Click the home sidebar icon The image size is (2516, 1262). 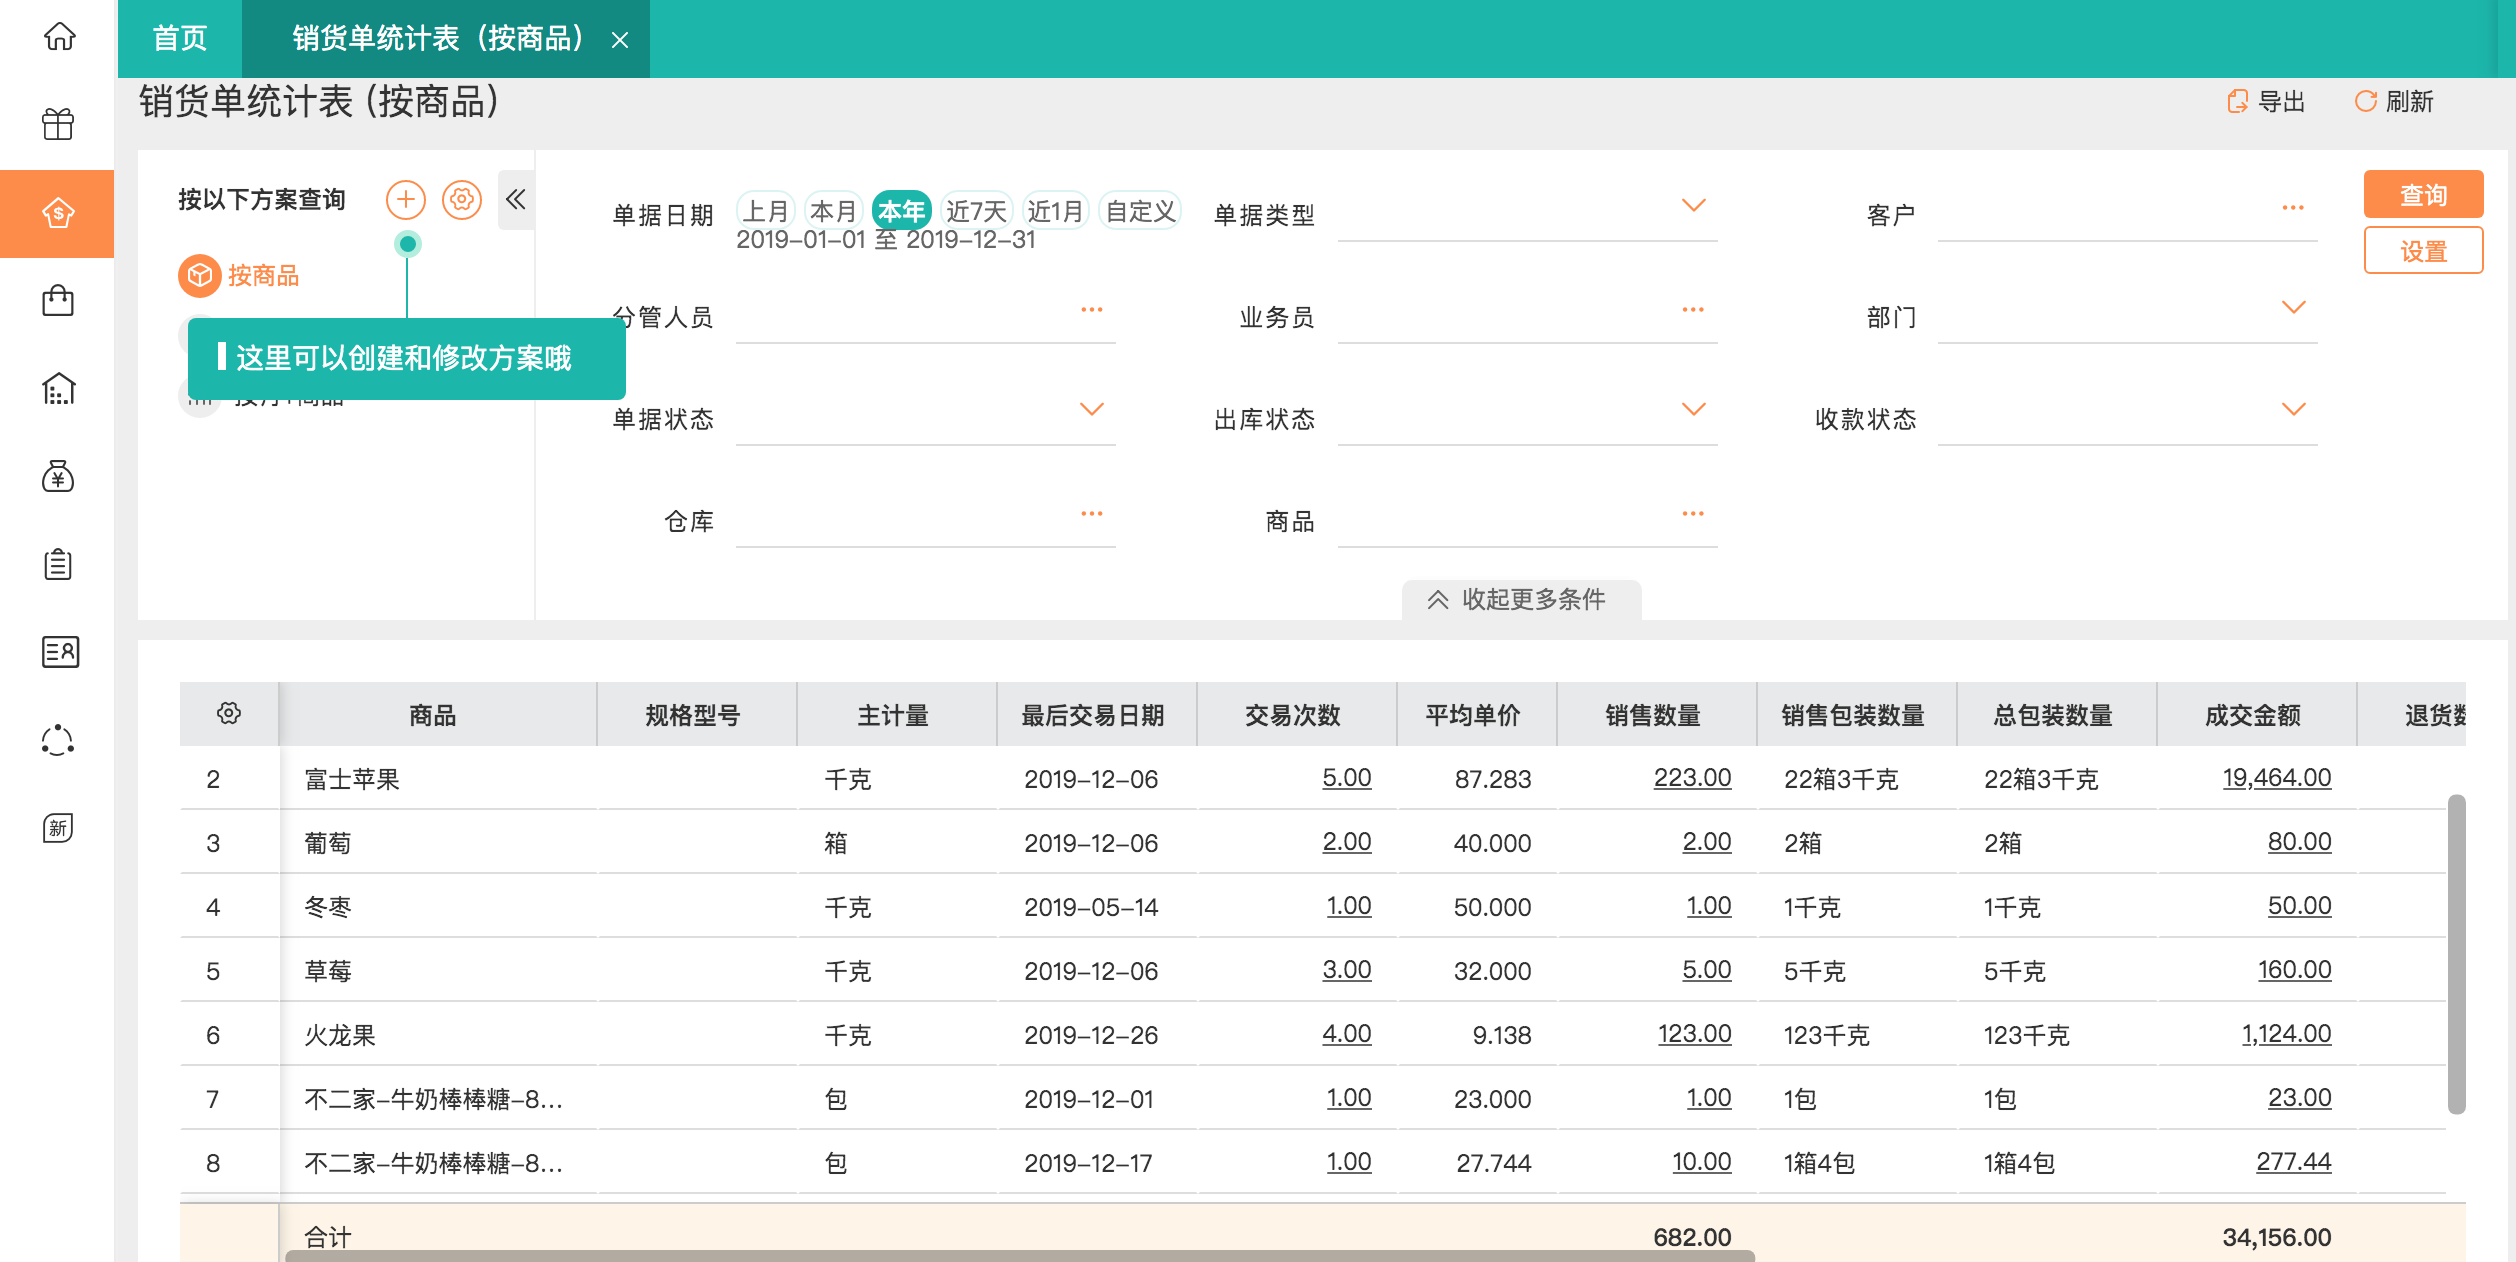pyautogui.click(x=60, y=35)
